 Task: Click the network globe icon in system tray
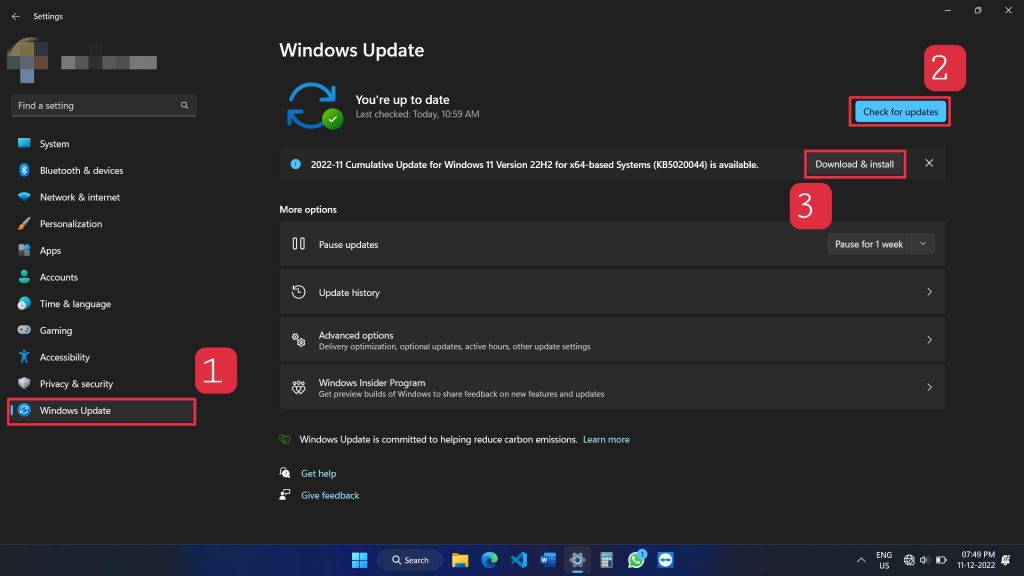pyautogui.click(x=908, y=560)
